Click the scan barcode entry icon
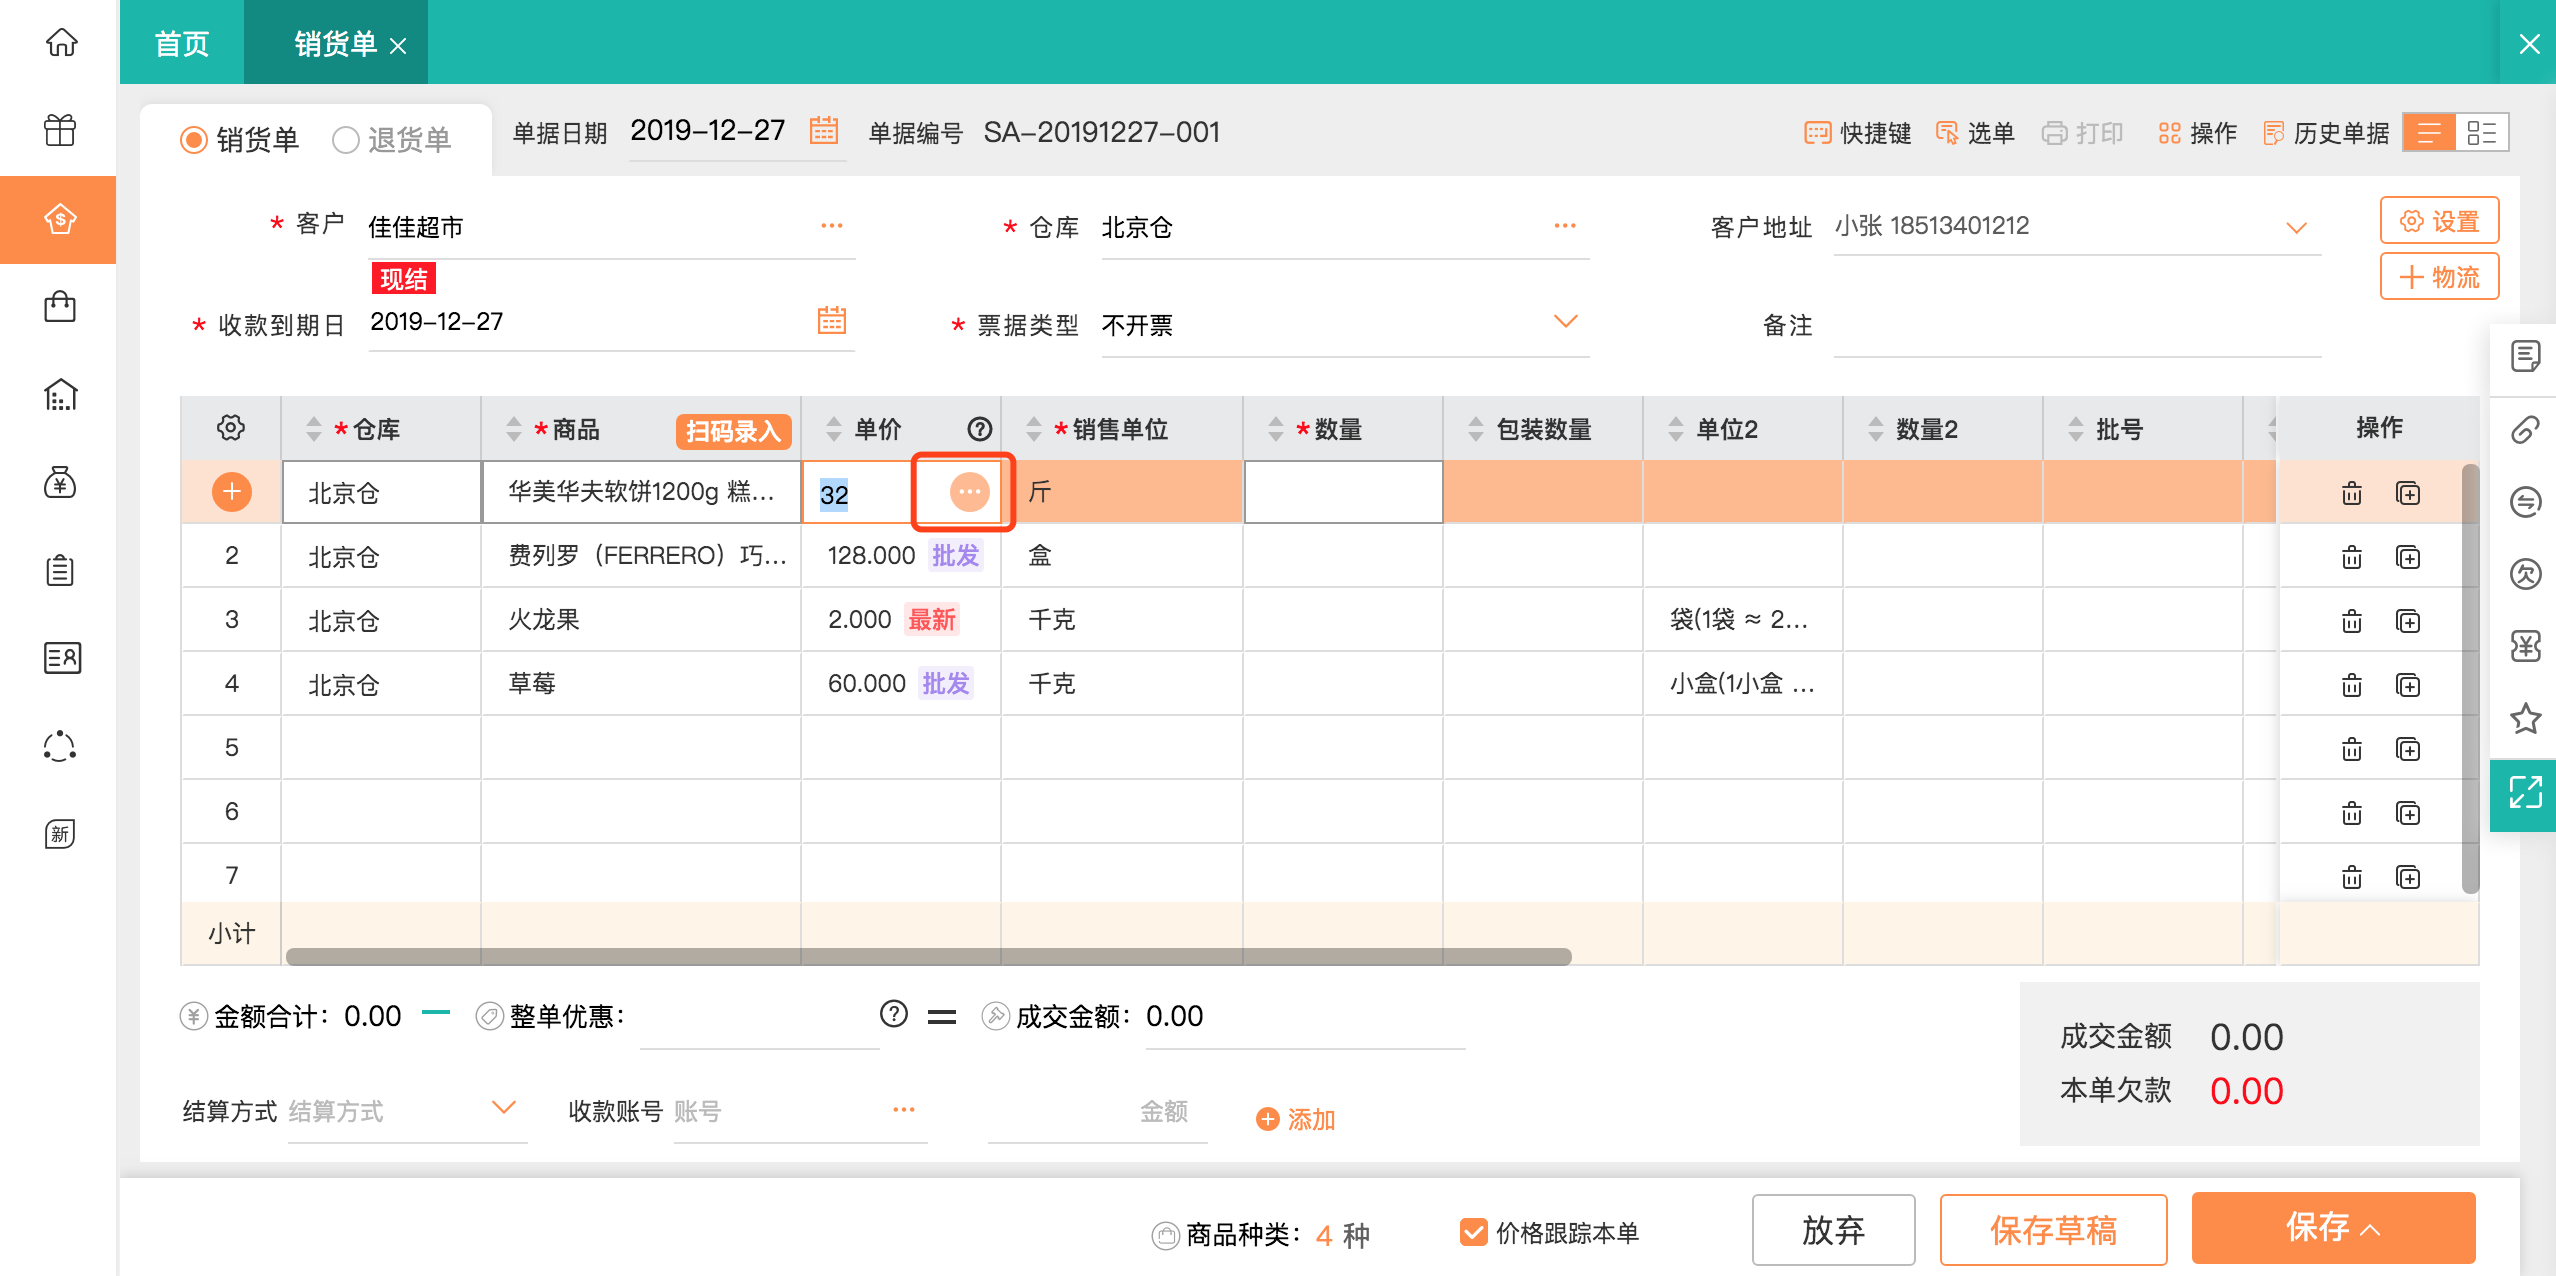 pyautogui.click(x=730, y=430)
